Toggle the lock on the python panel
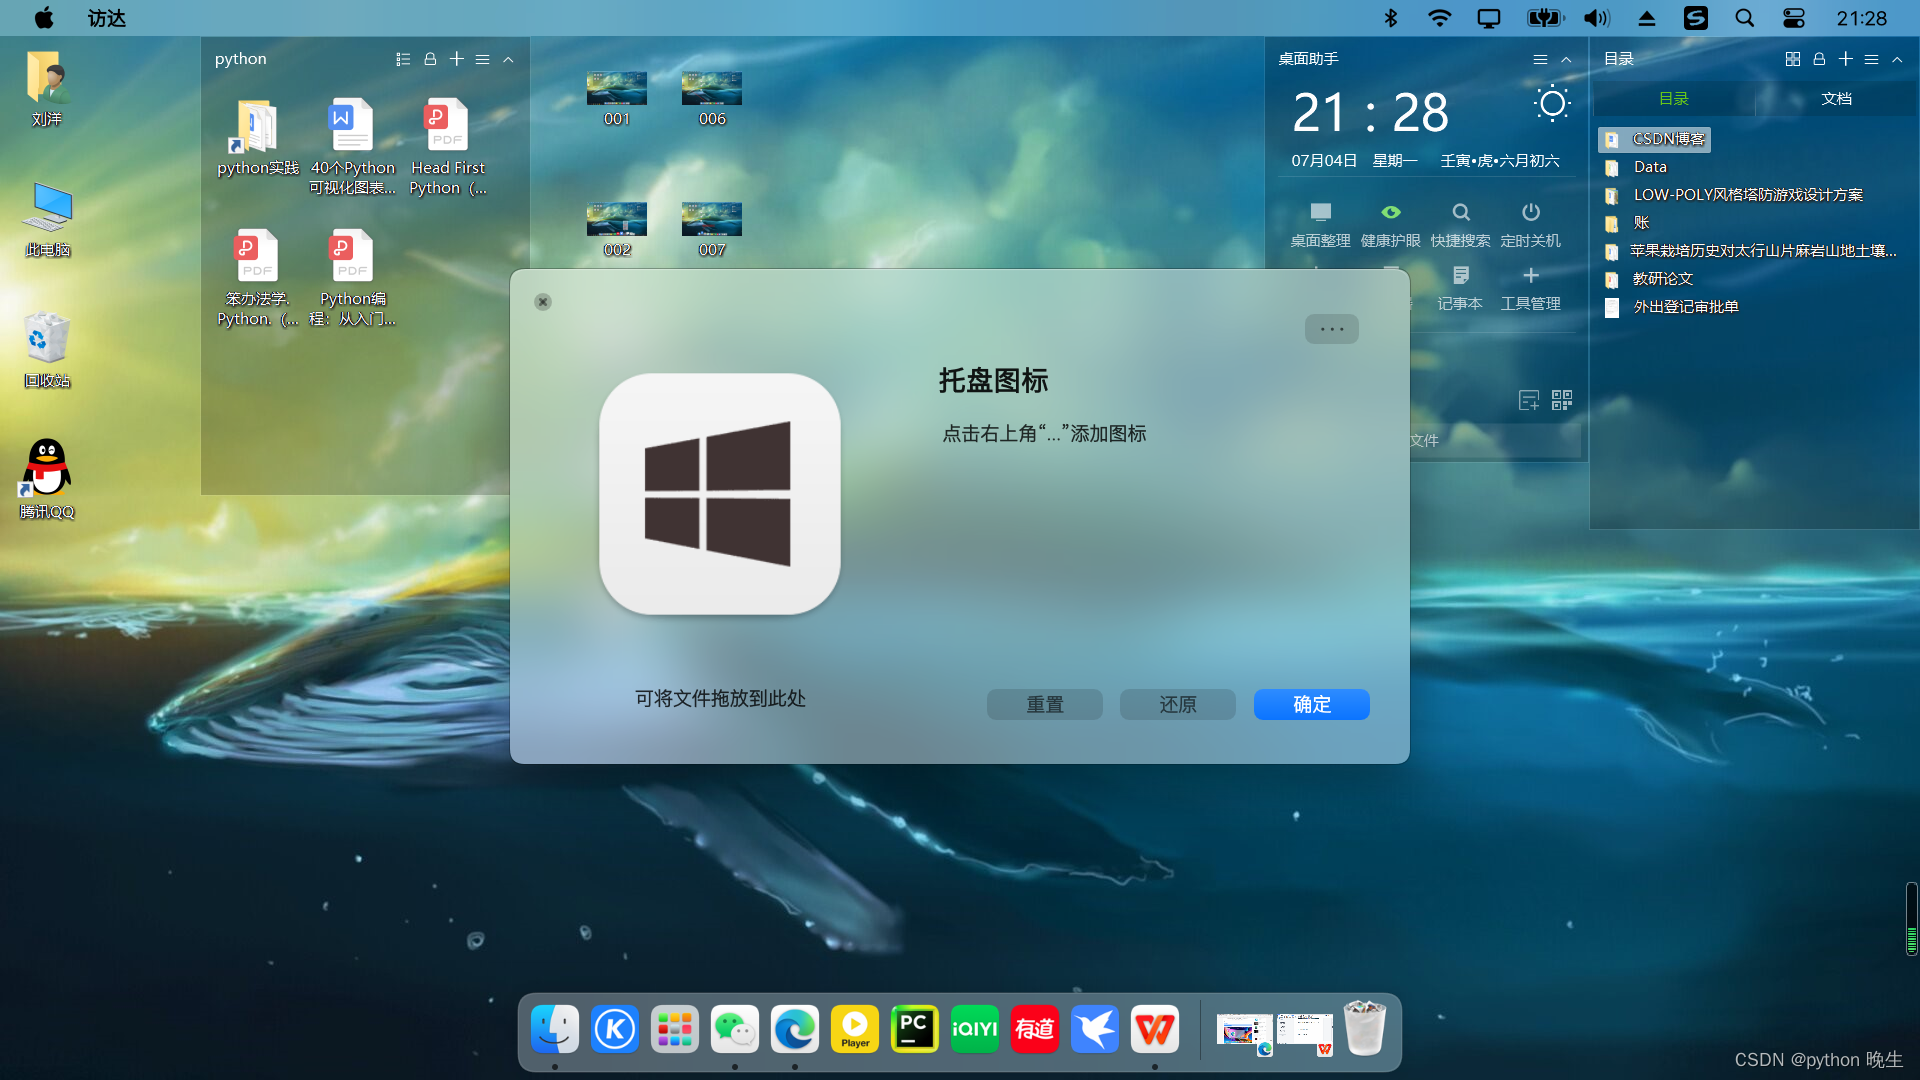The image size is (1920, 1080). (430, 59)
